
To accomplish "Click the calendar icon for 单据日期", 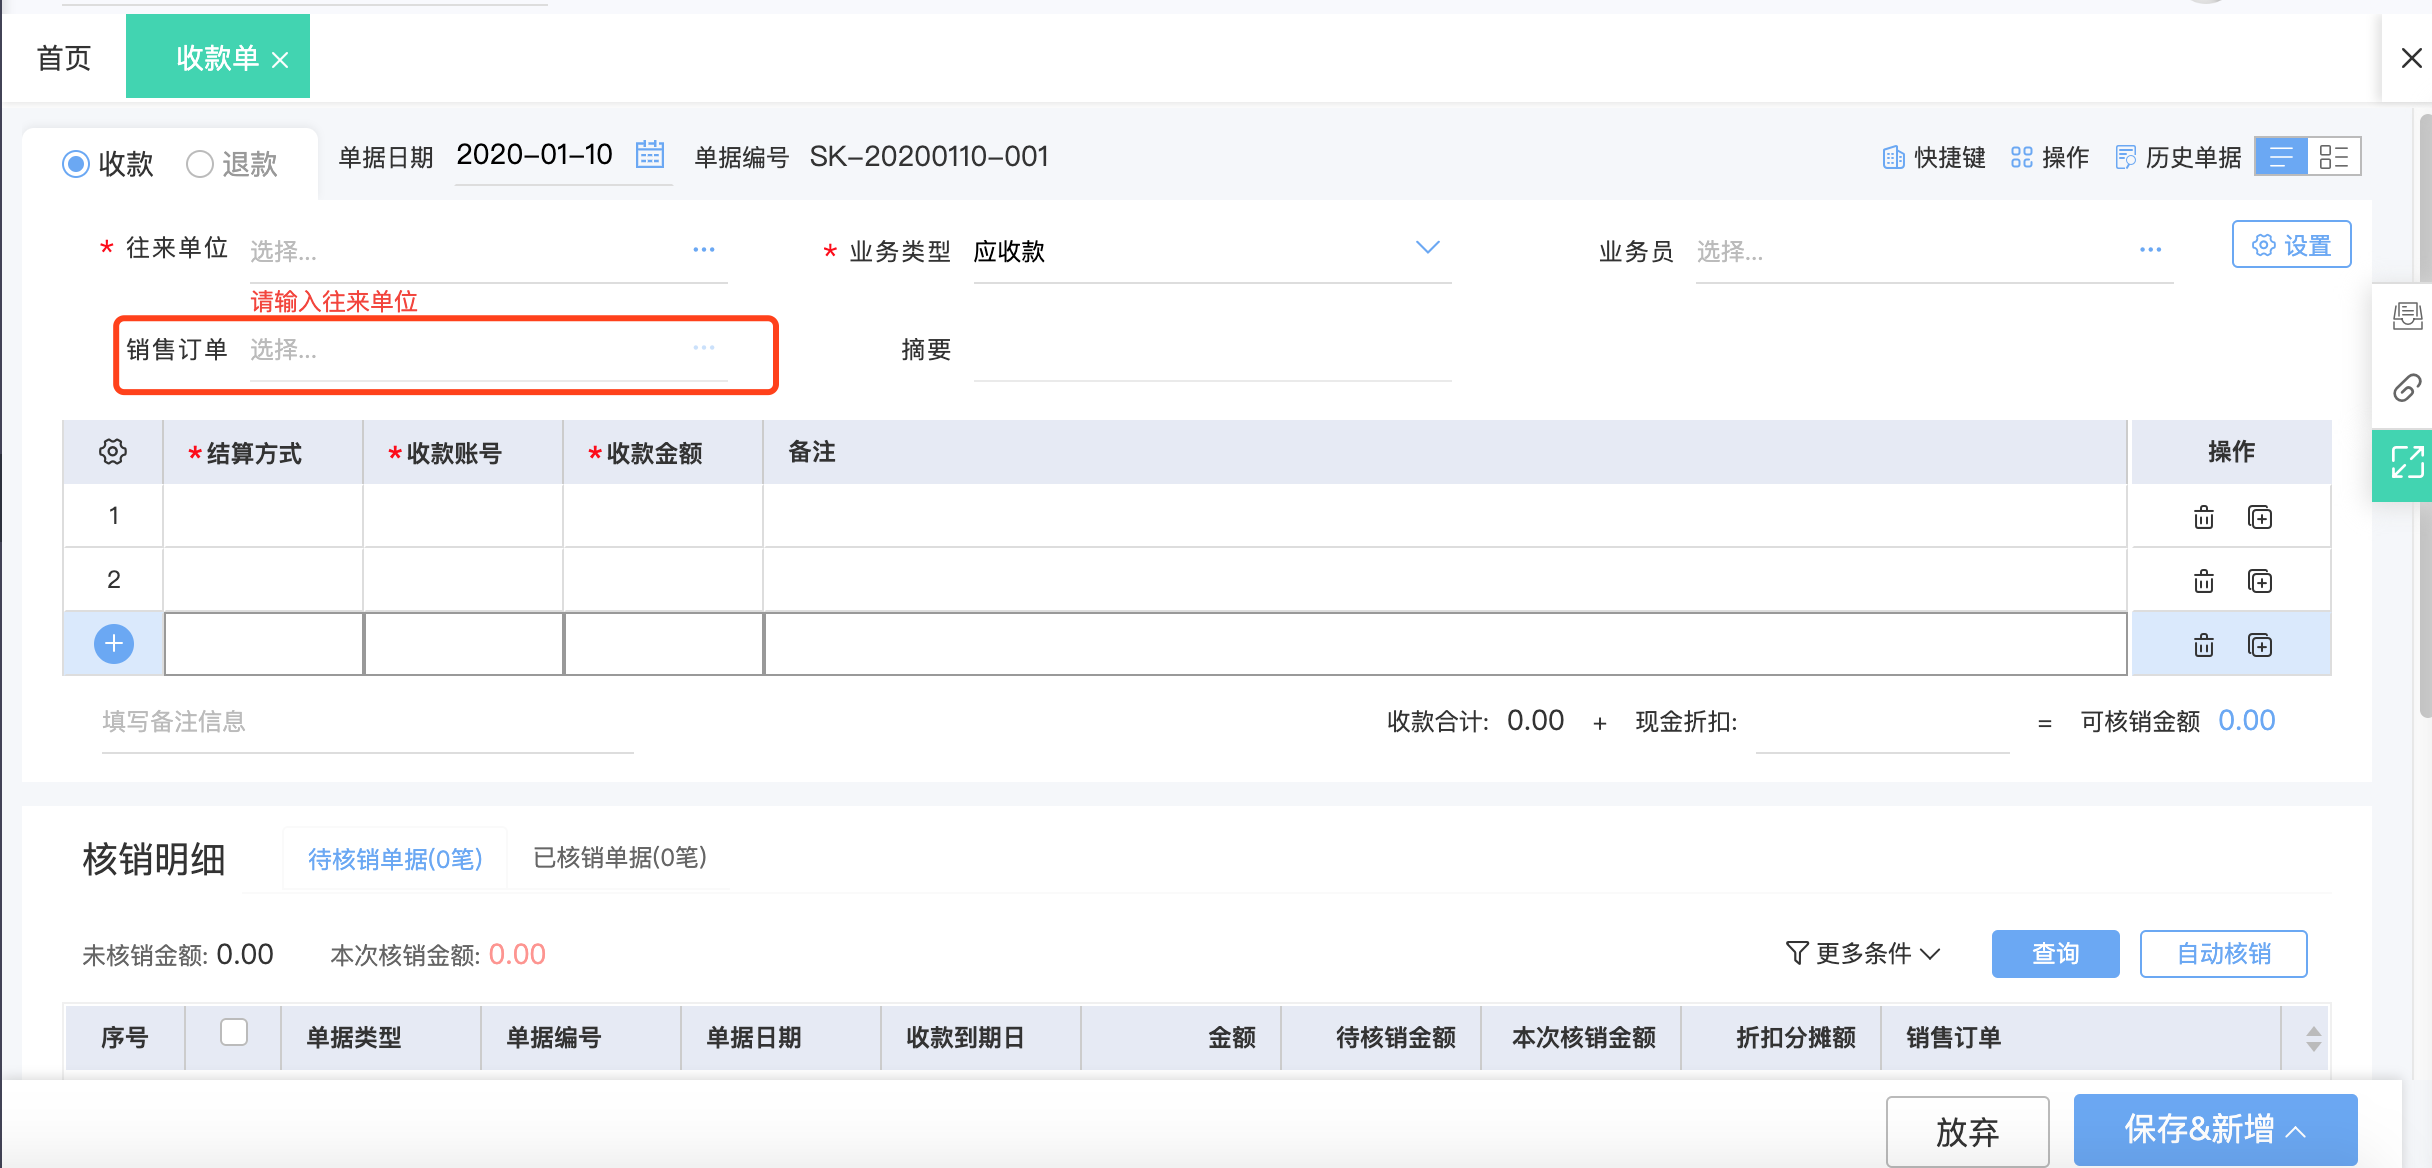I will point(653,155).
